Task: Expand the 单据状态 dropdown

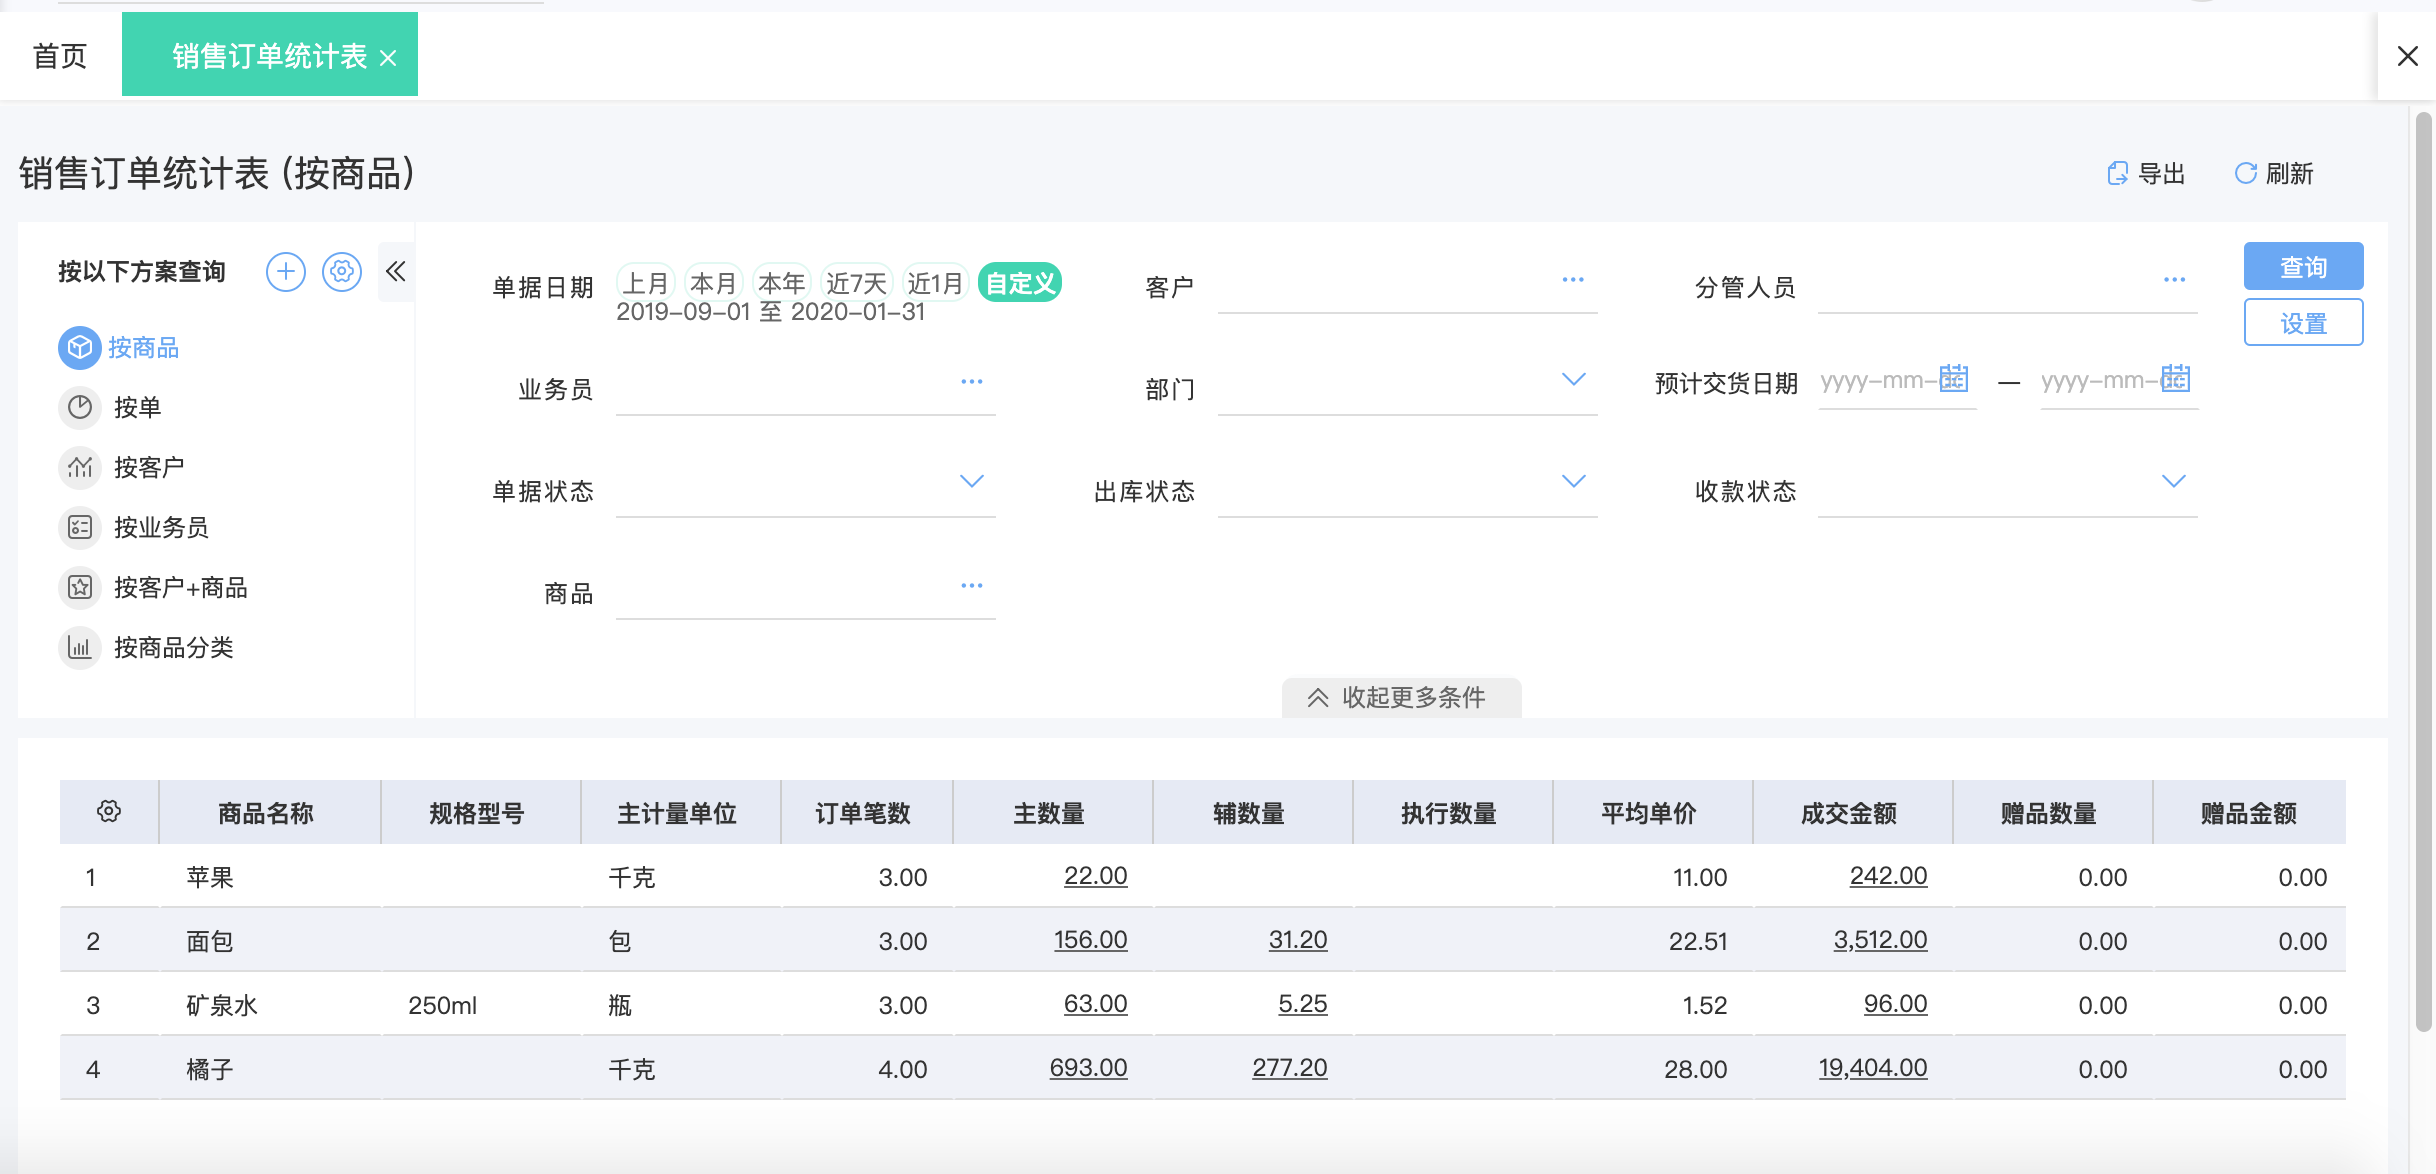Action: [971, 486]
